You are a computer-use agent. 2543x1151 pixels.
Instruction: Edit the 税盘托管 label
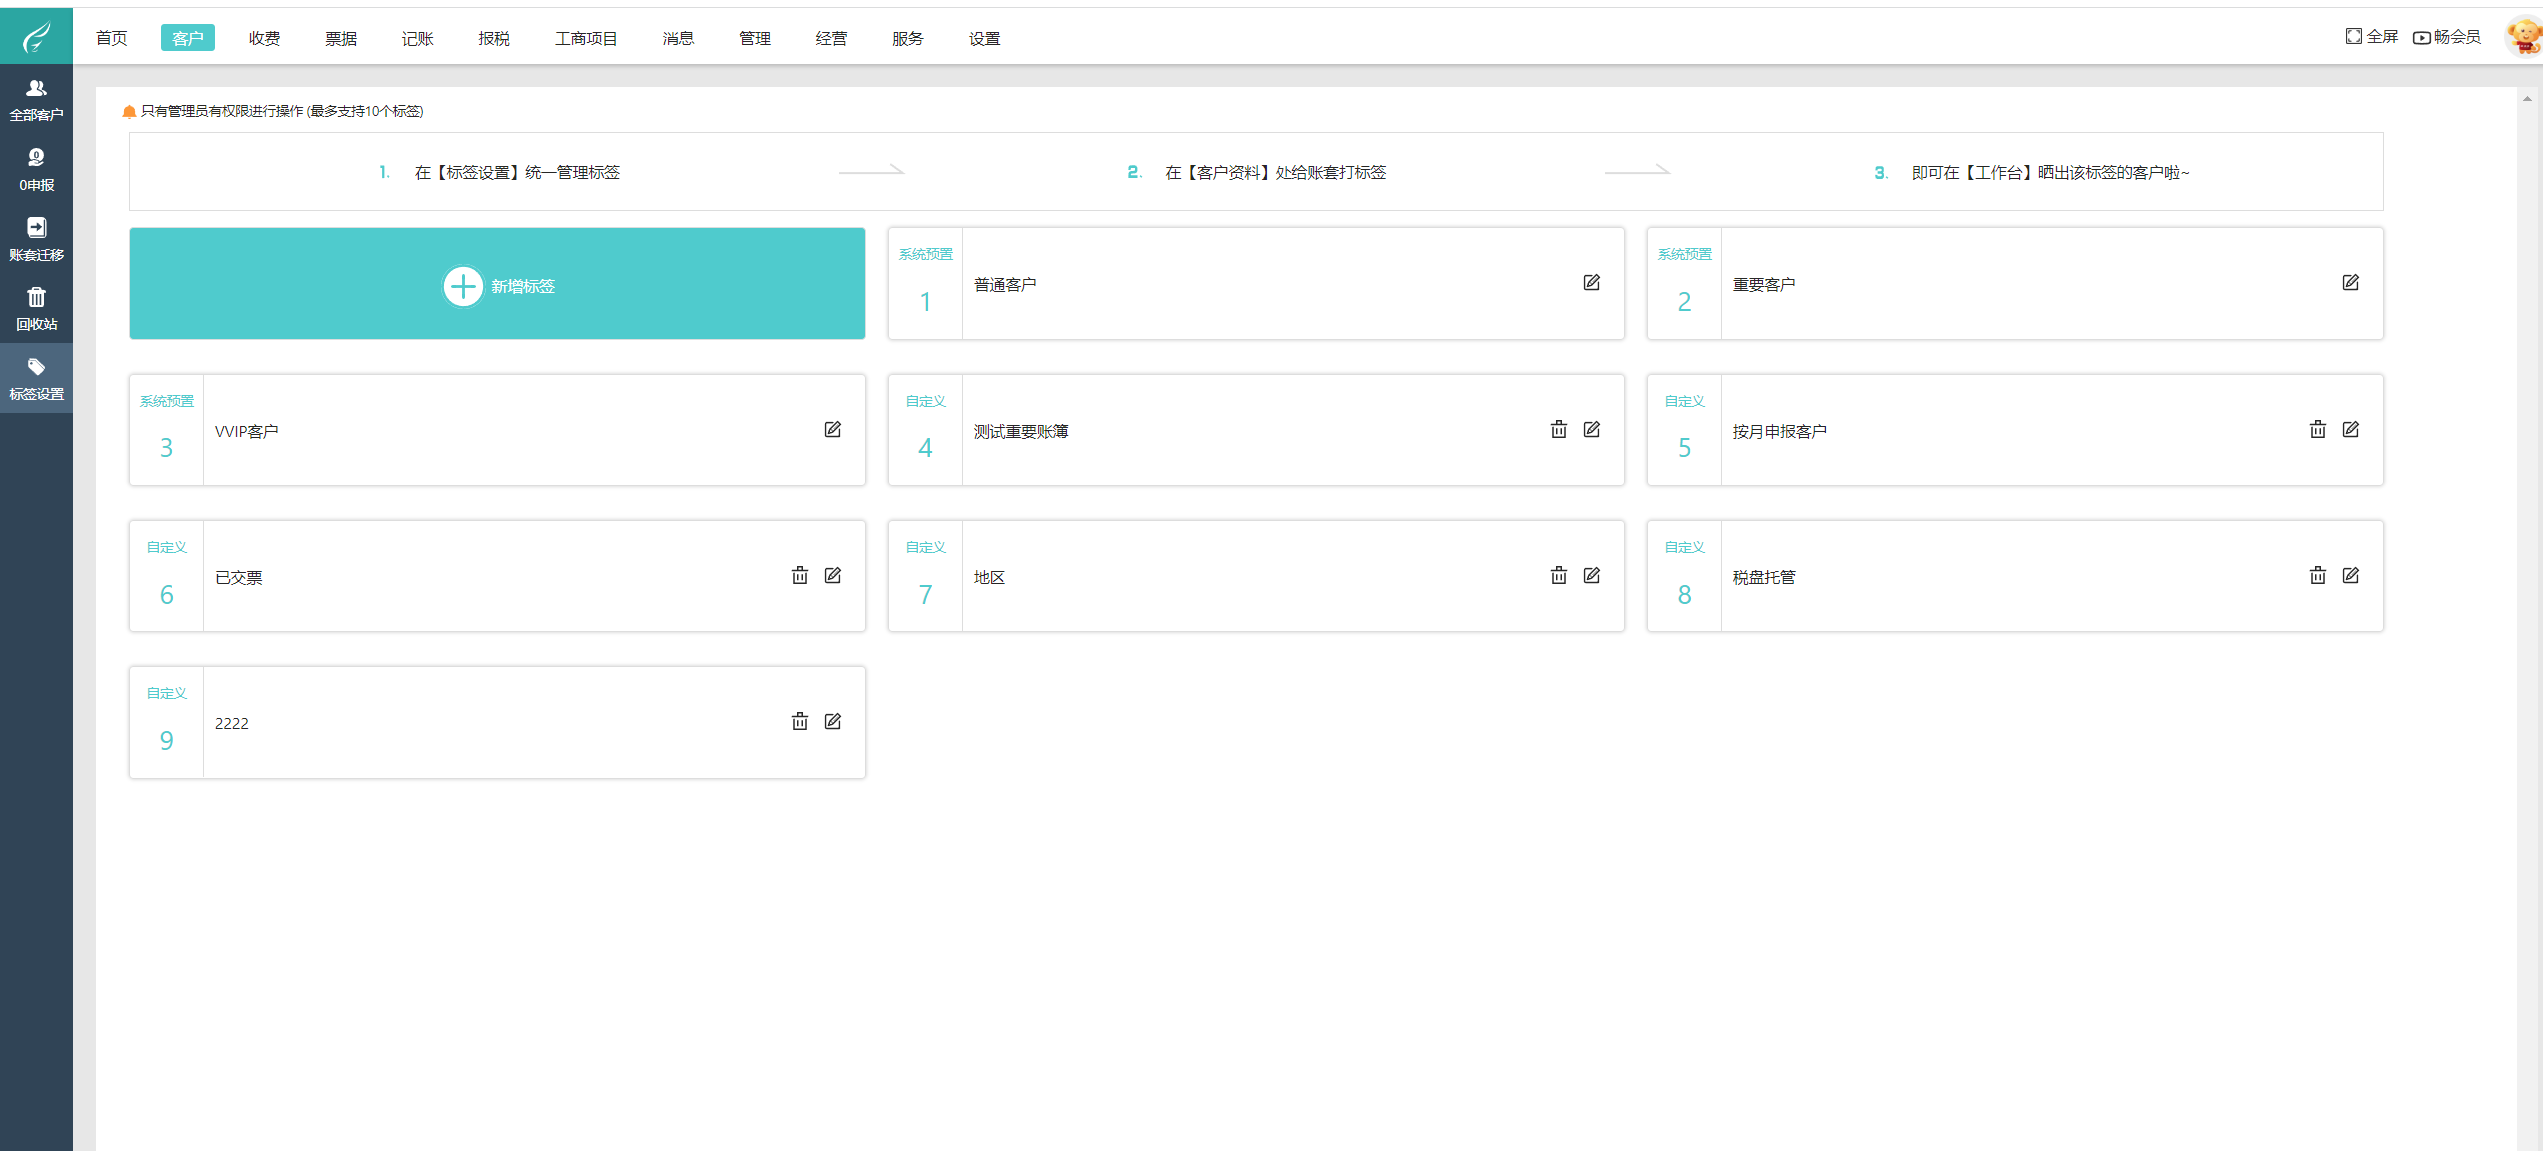(x=2350, y=577)
